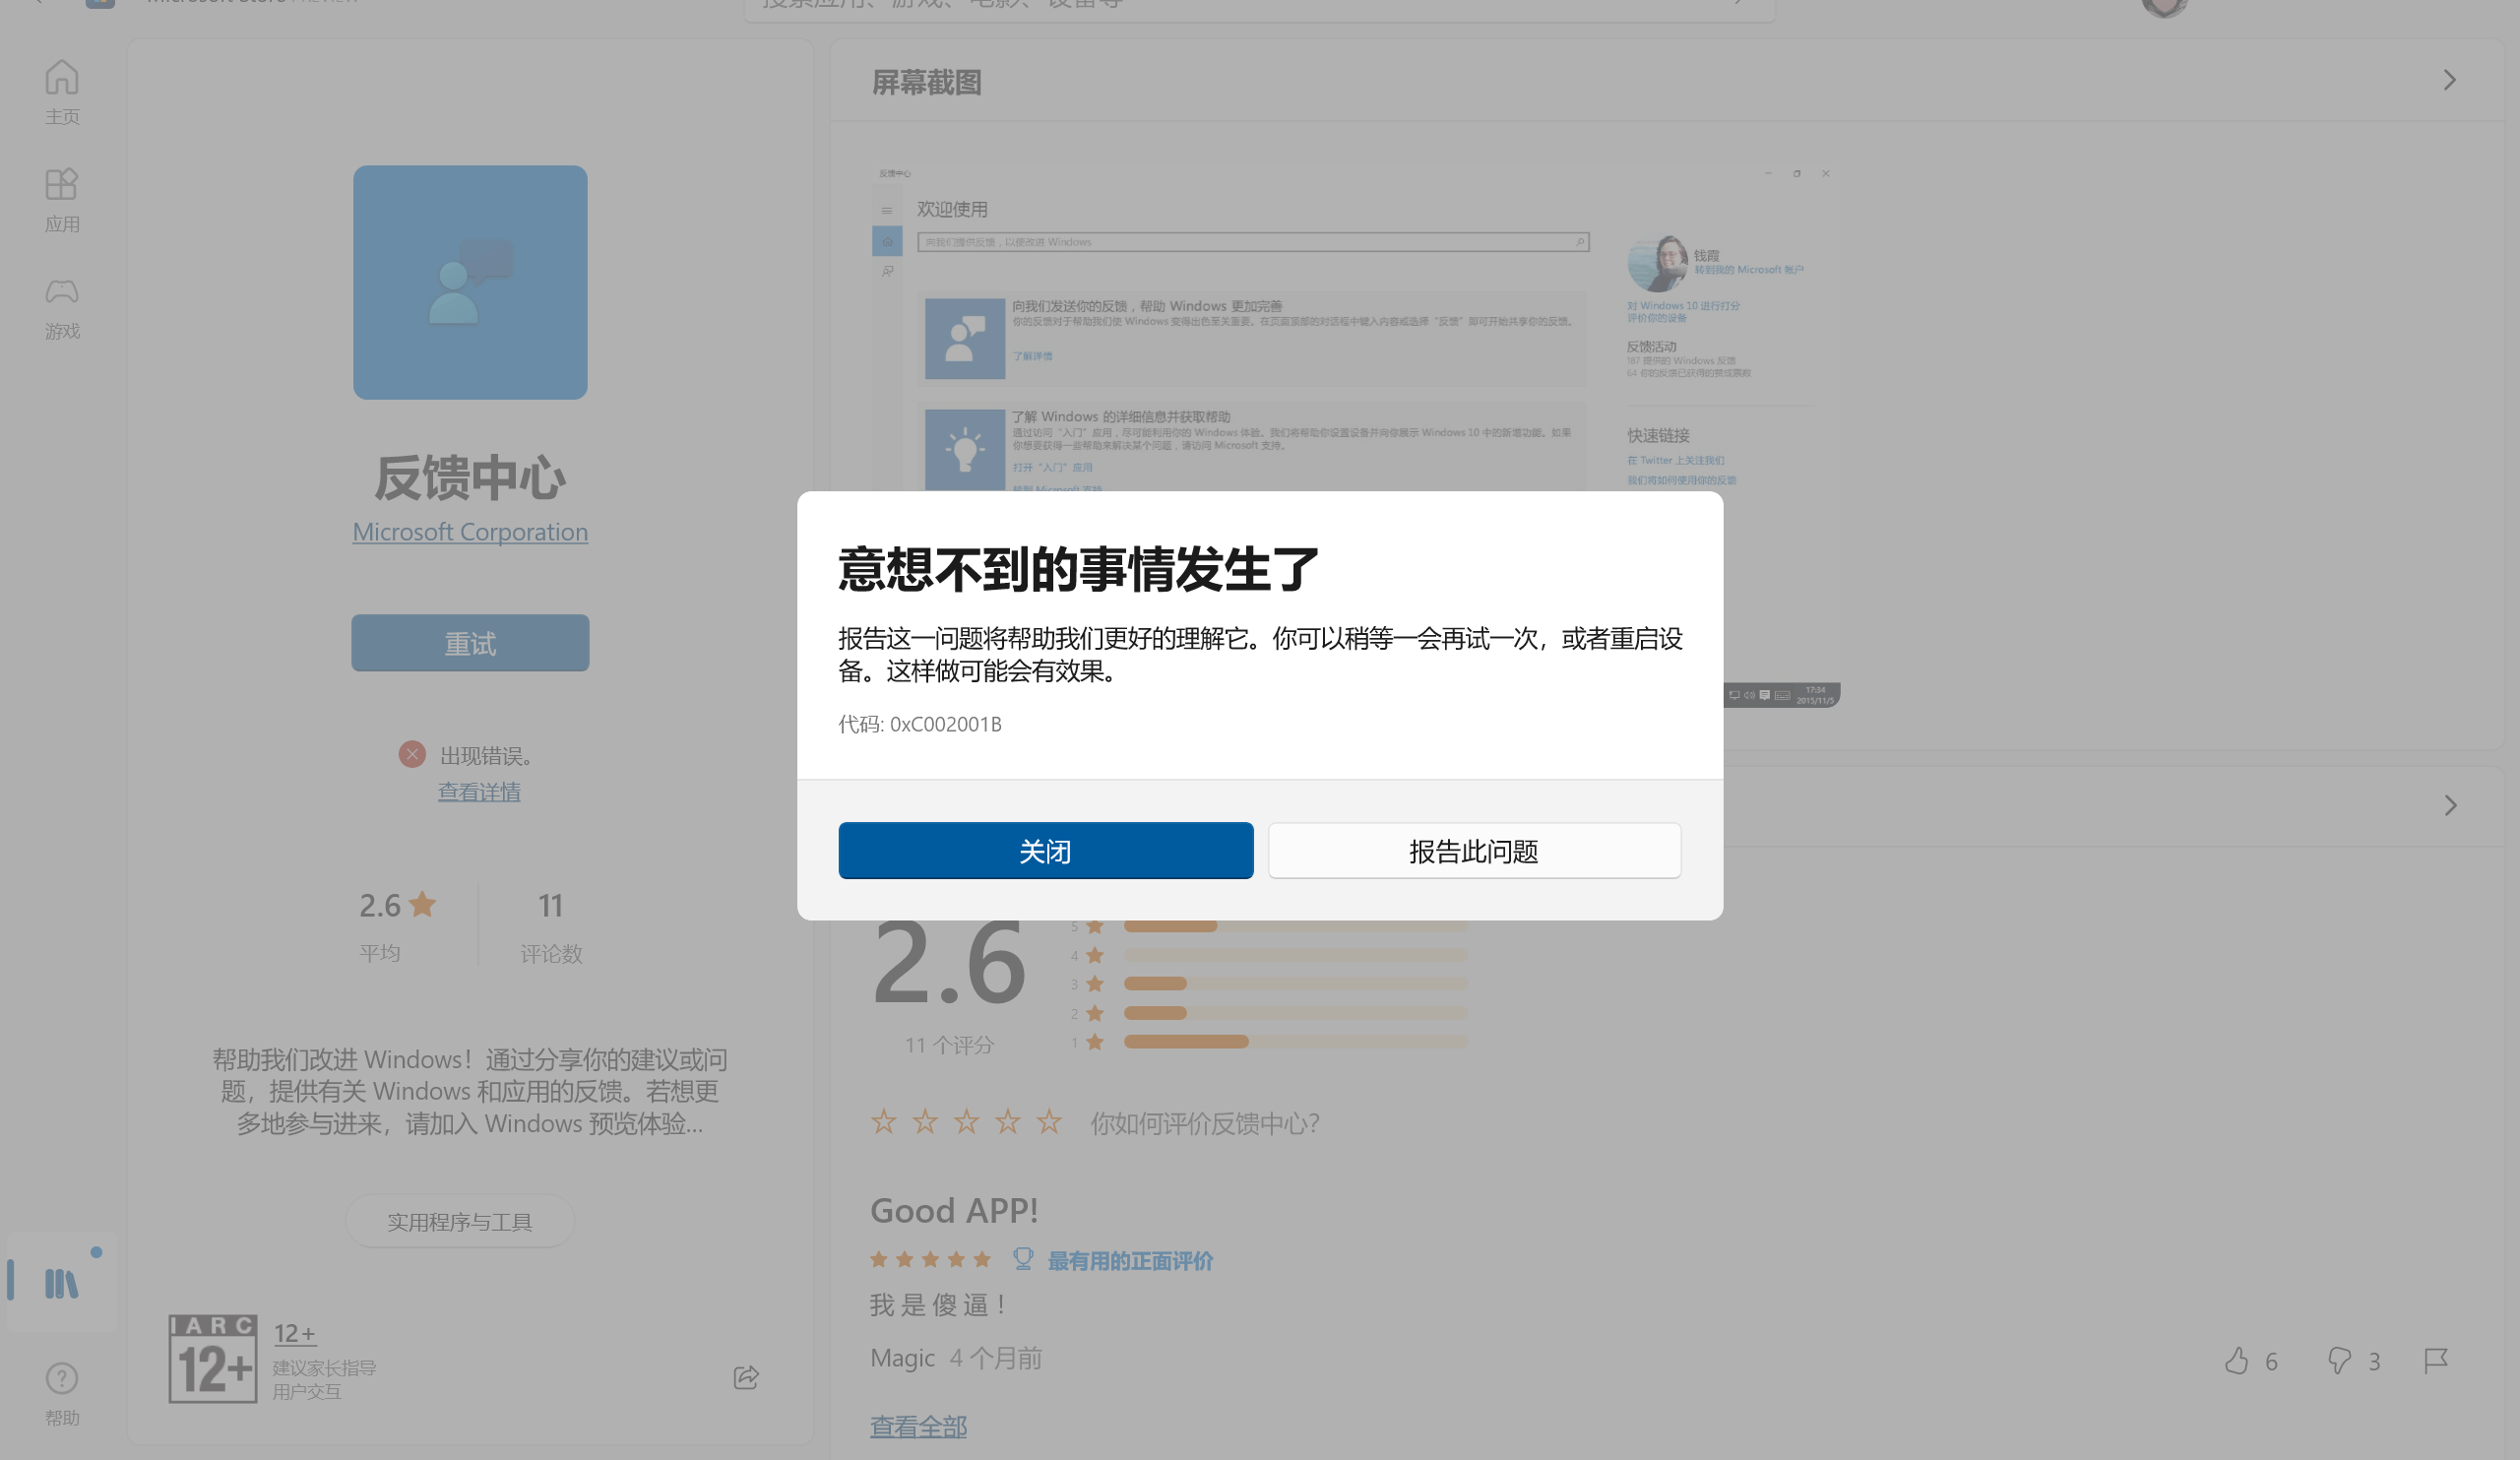Flag Magic's review with the flag icon
Screen dimensions: 2520x1460
coord(2435,1361)
